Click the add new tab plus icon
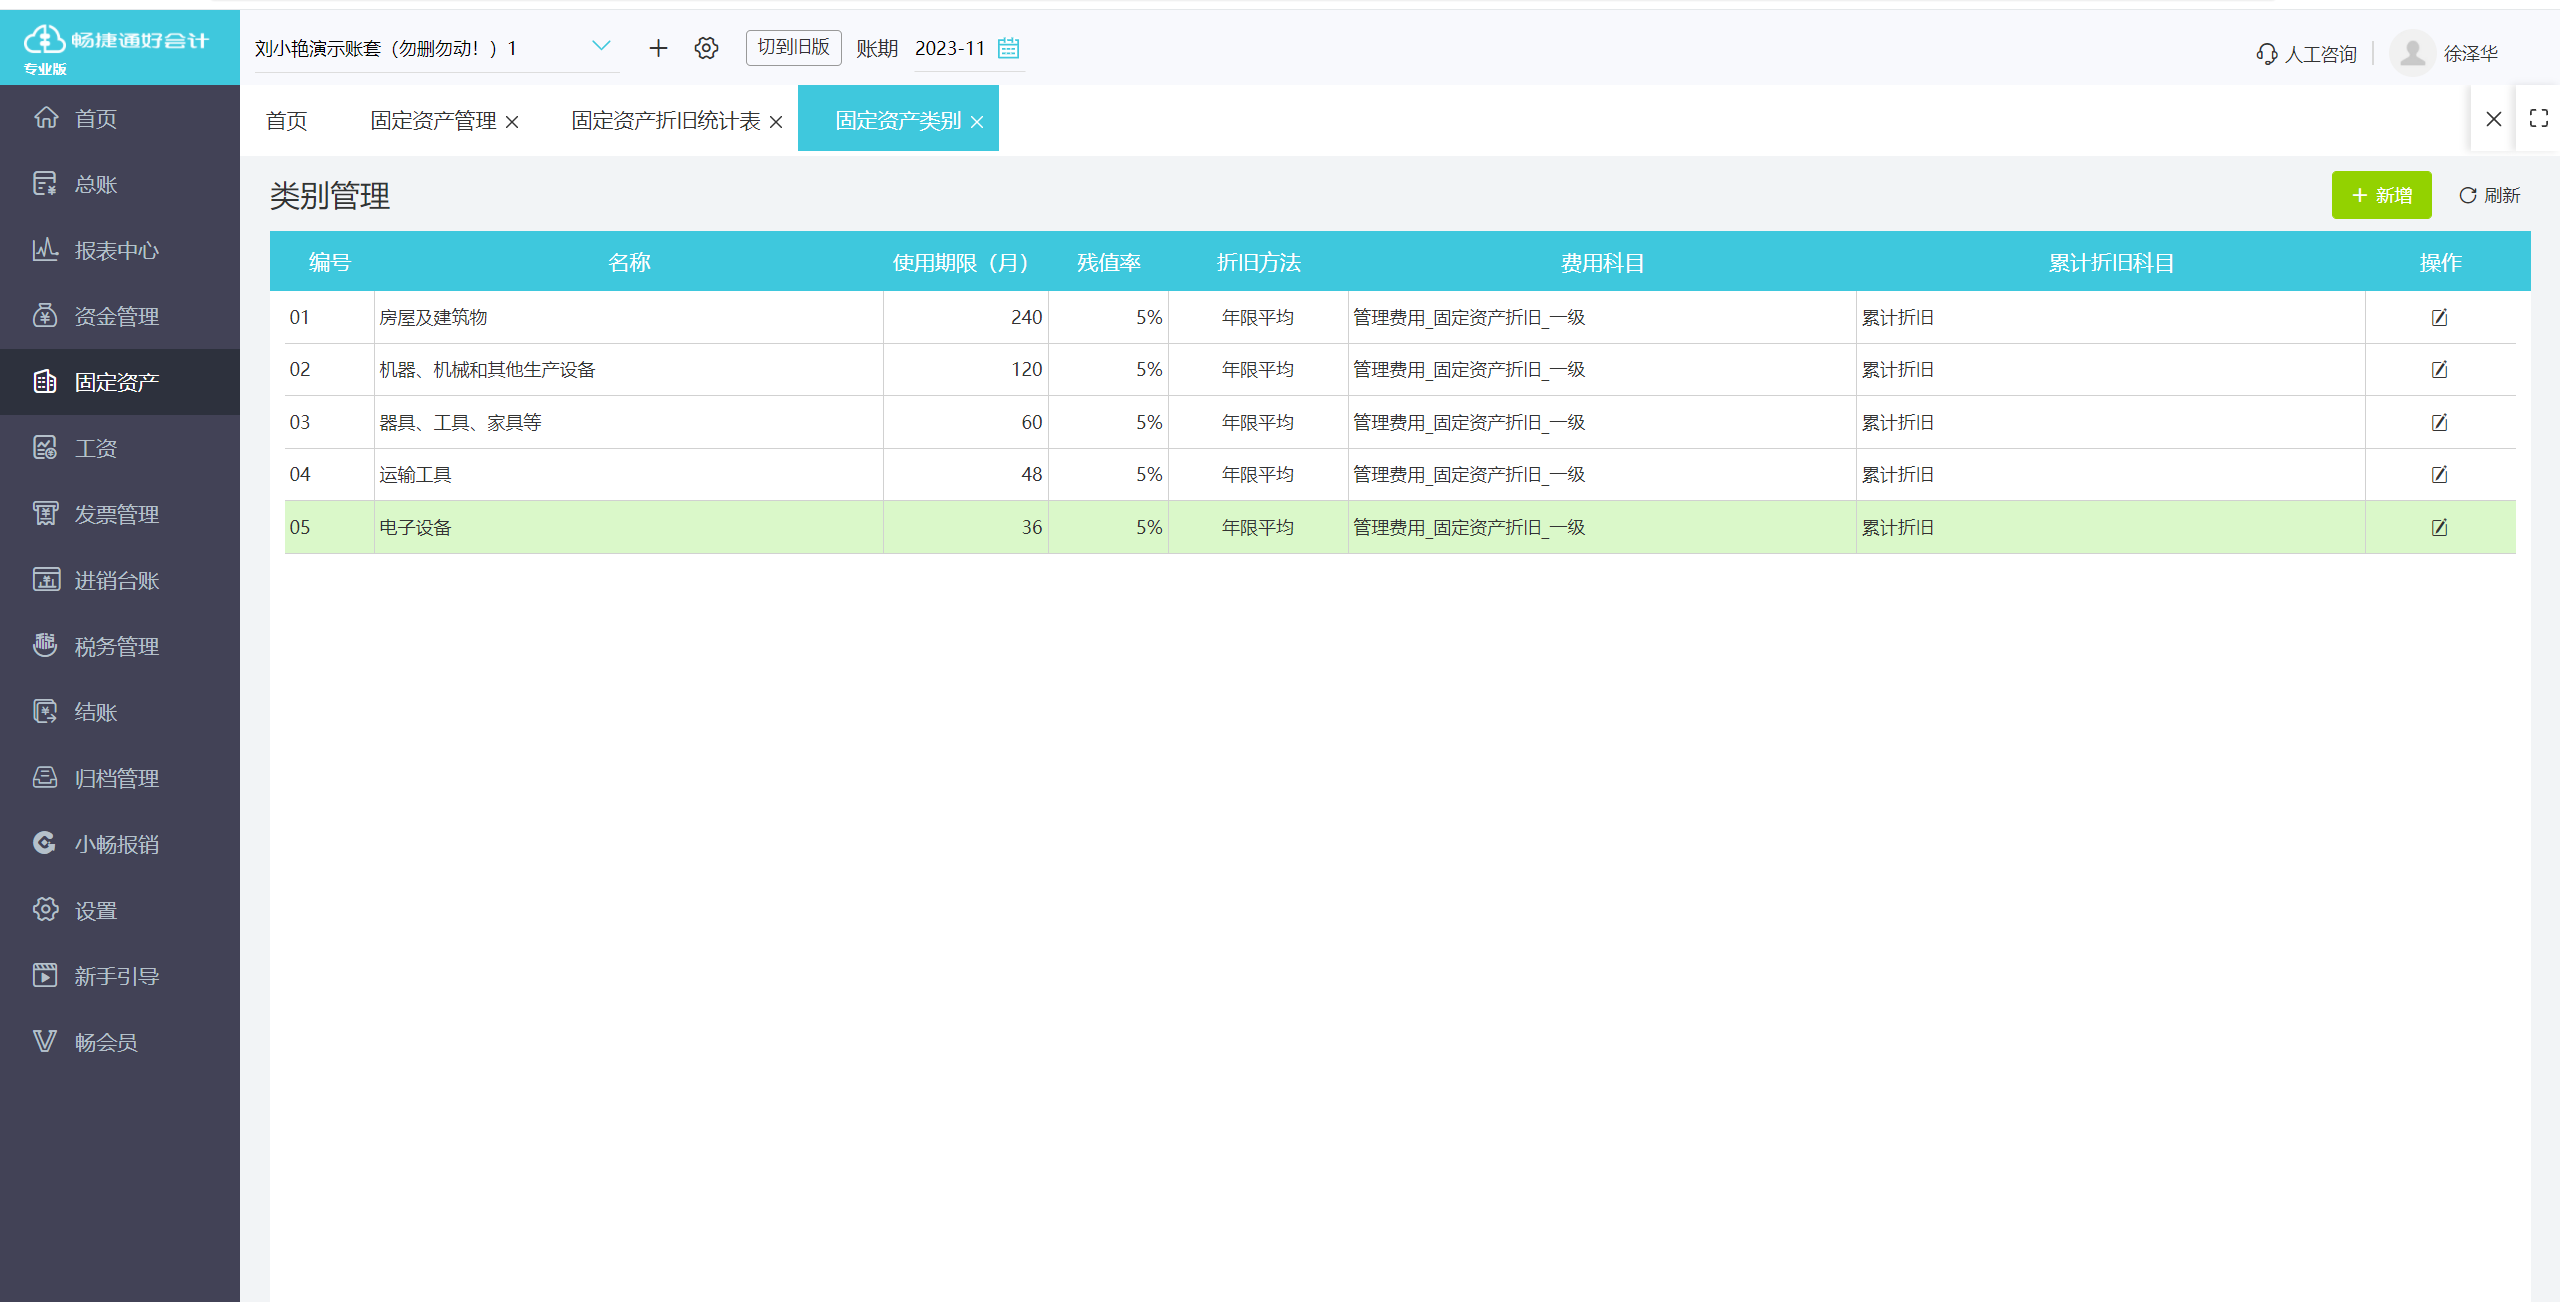The width and height of the screenshot is (2560, 1302). click(657, 46)
